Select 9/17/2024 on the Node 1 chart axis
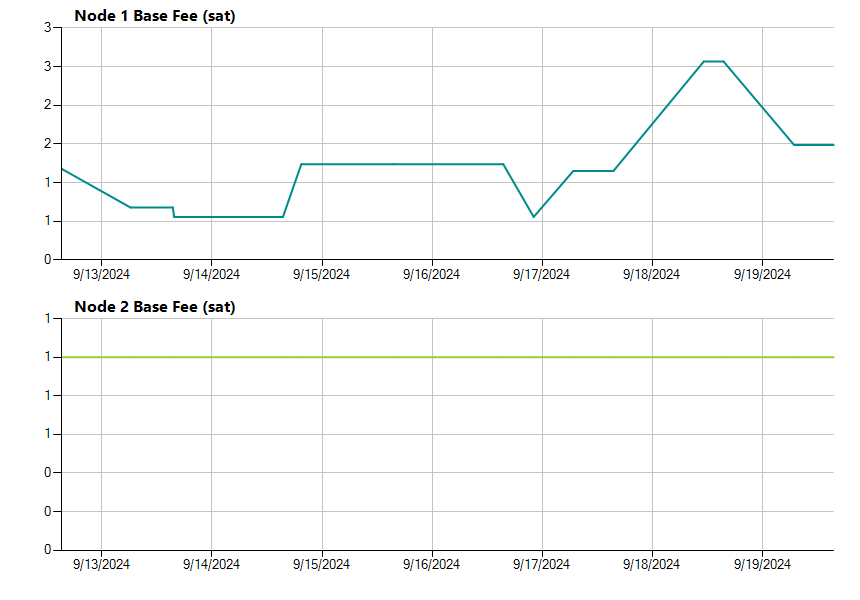The width and height of the screenshot is (860, 600). 542,274
